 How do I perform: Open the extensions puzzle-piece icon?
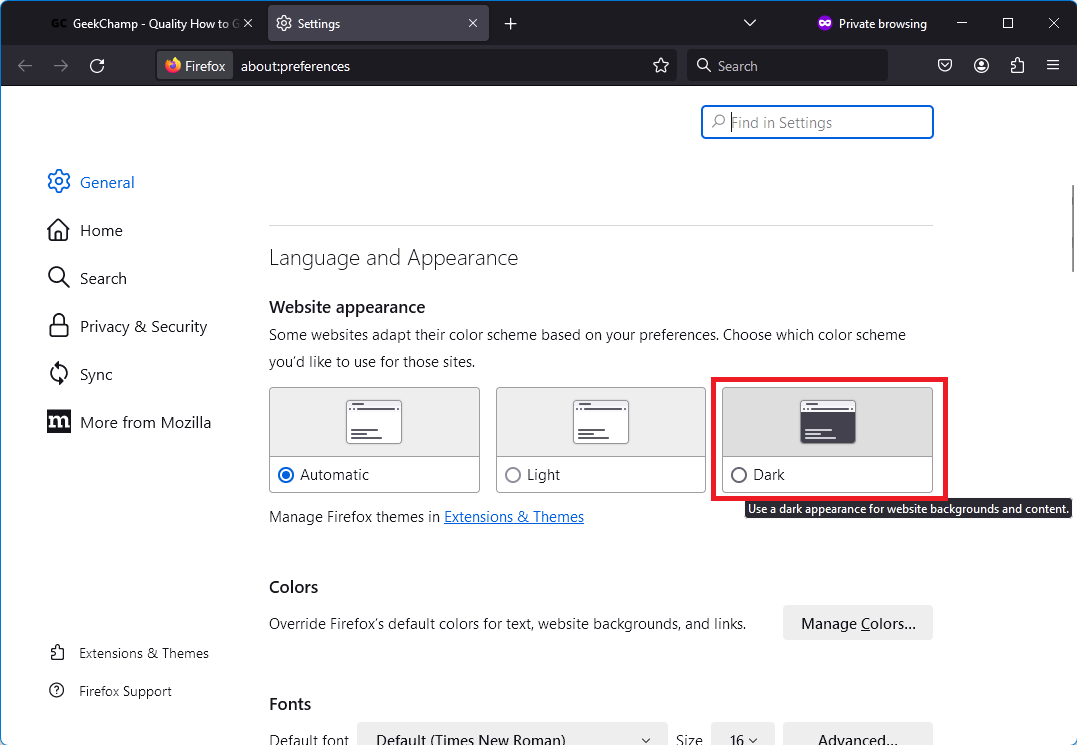[x=1017, y=65]
